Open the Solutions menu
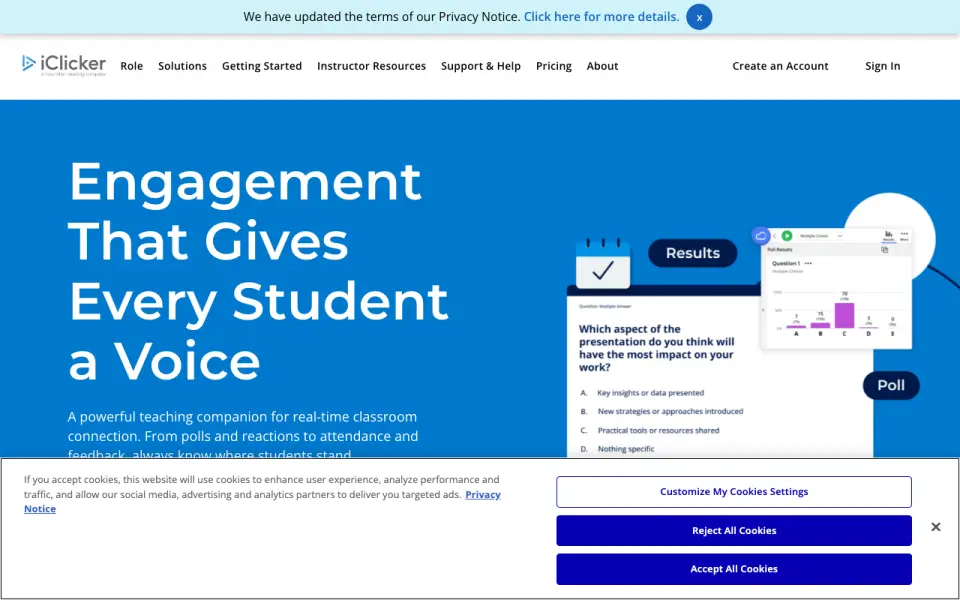Viewport: 960px width, 600px height. point(182,66)
